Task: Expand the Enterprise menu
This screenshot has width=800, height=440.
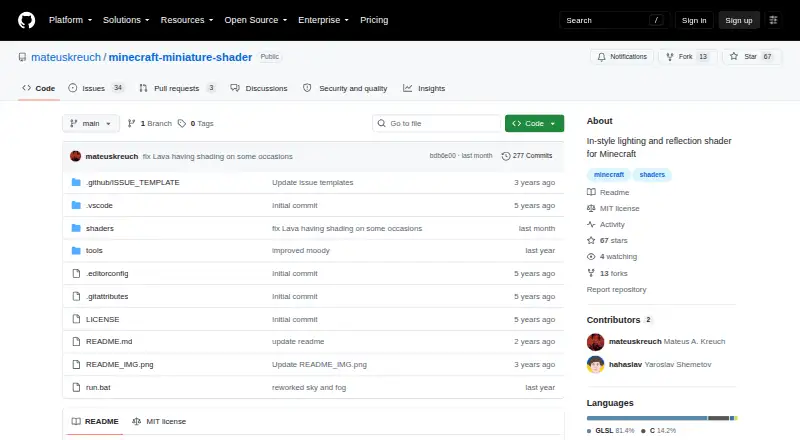Action: 323,20
